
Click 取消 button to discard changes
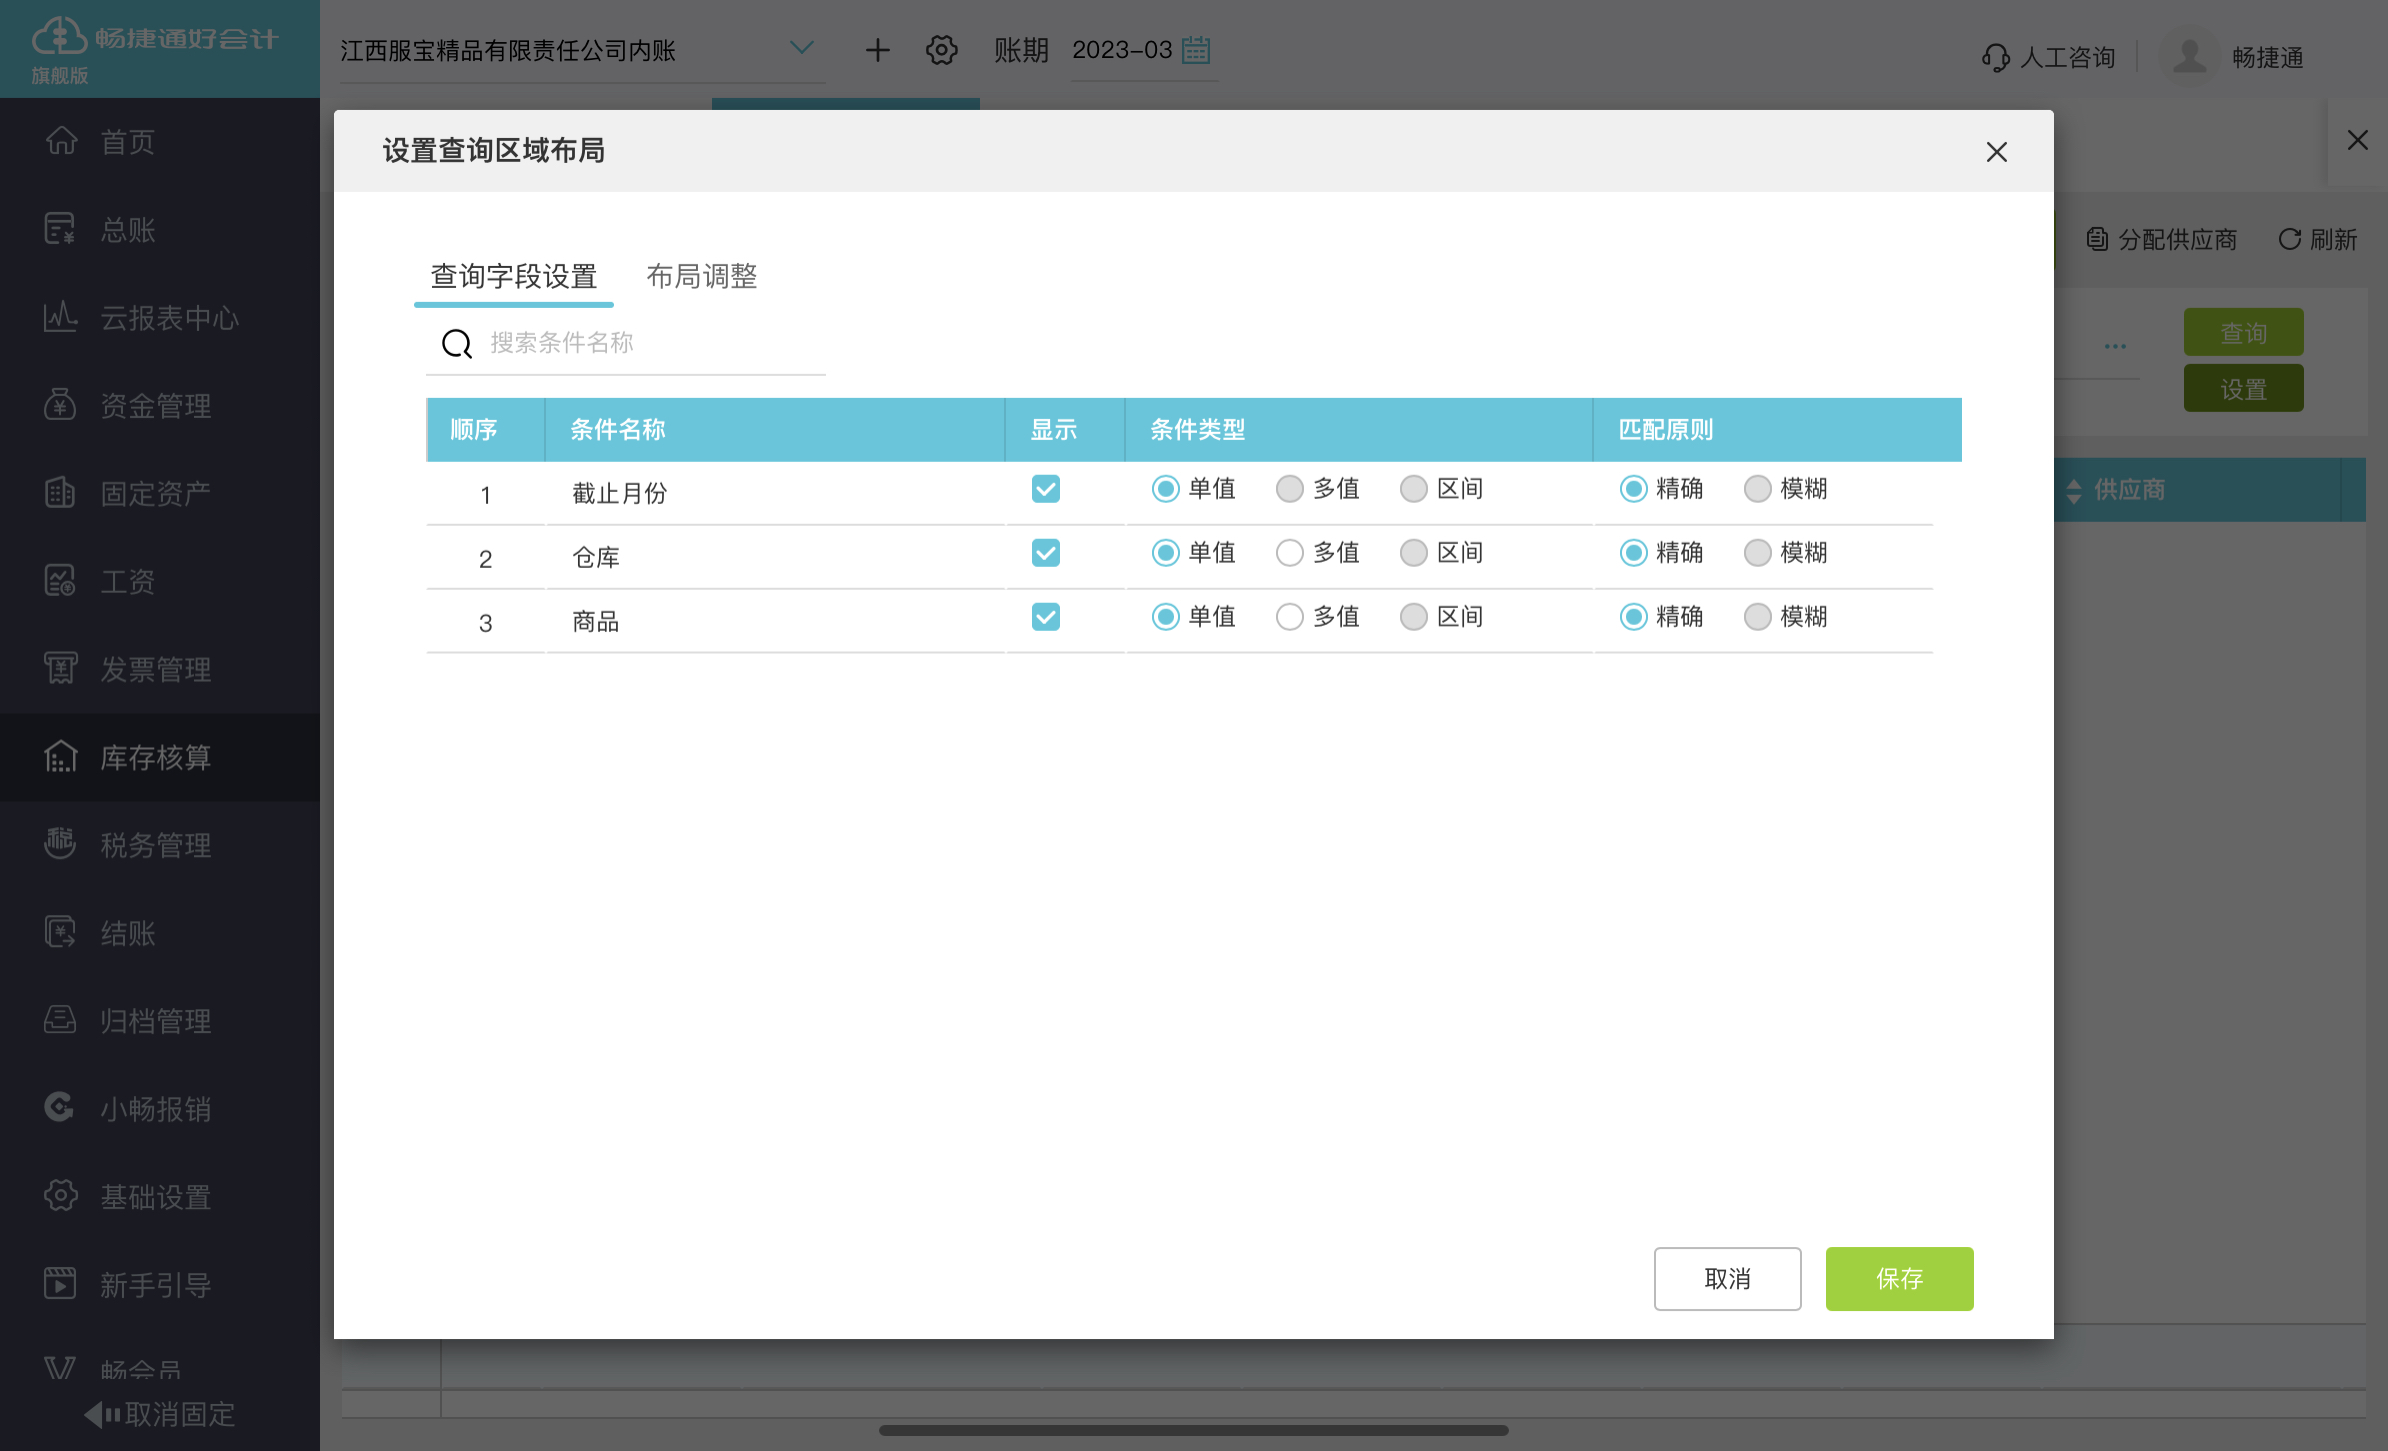click(1728, 1279)
